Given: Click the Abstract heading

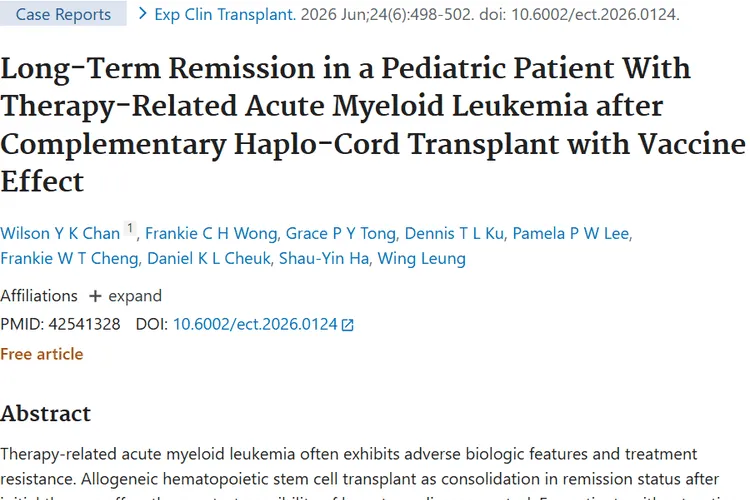Looking at the screenshot, I should click(45, 413).
